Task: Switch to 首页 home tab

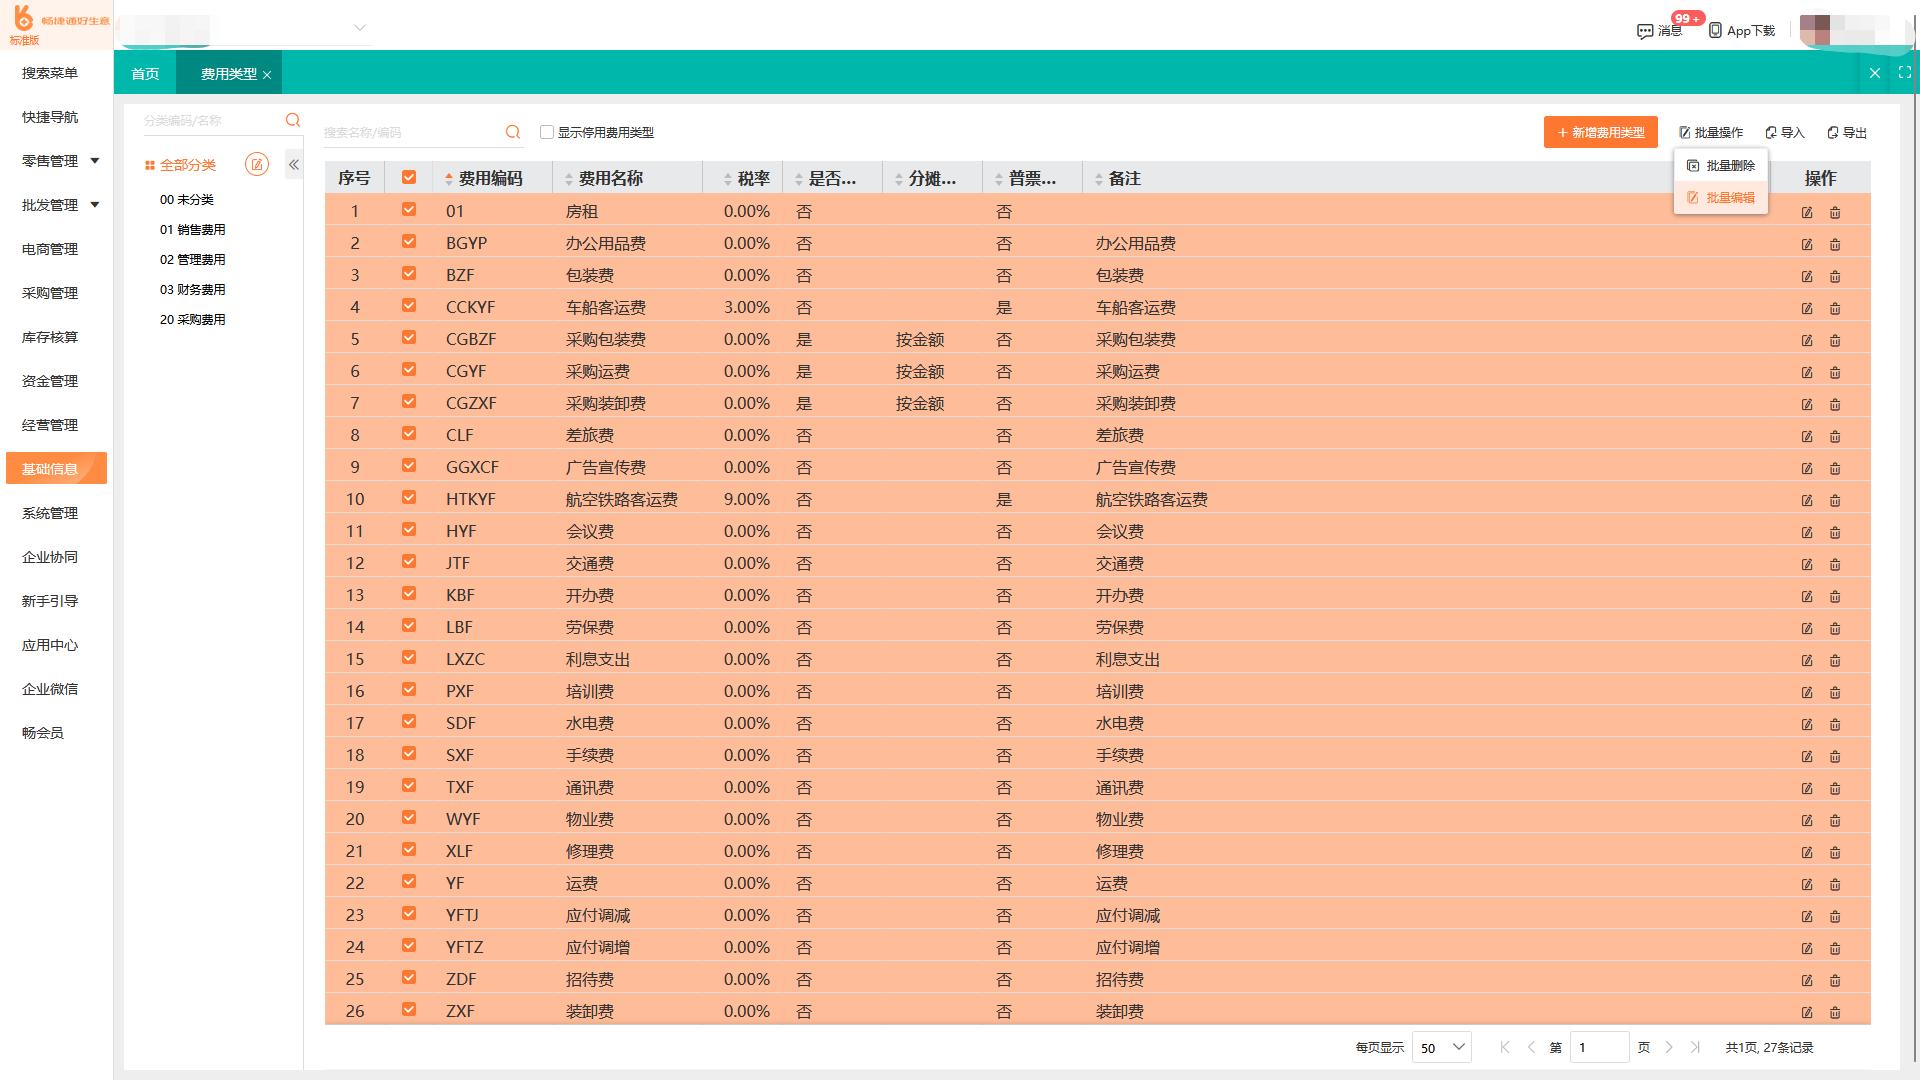Action: (144, 74)
